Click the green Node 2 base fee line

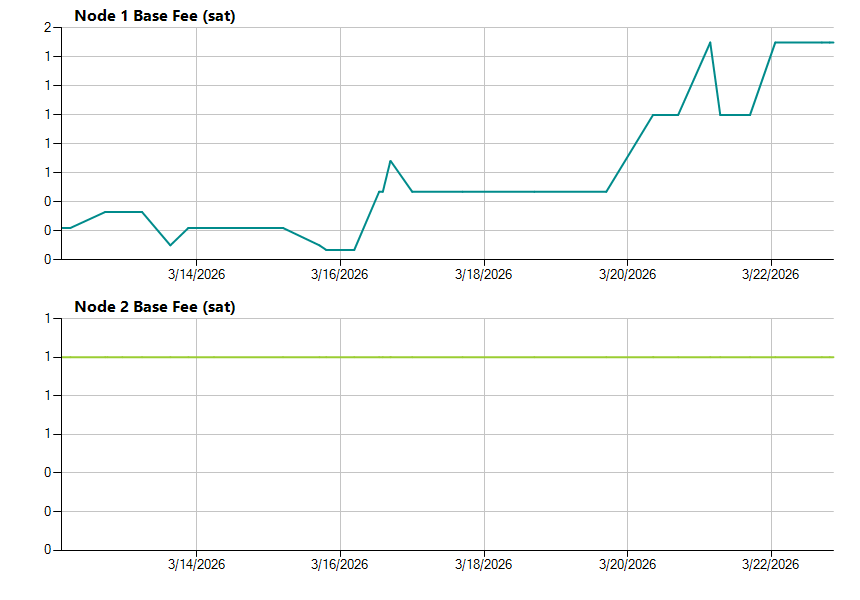pos(450,357)
